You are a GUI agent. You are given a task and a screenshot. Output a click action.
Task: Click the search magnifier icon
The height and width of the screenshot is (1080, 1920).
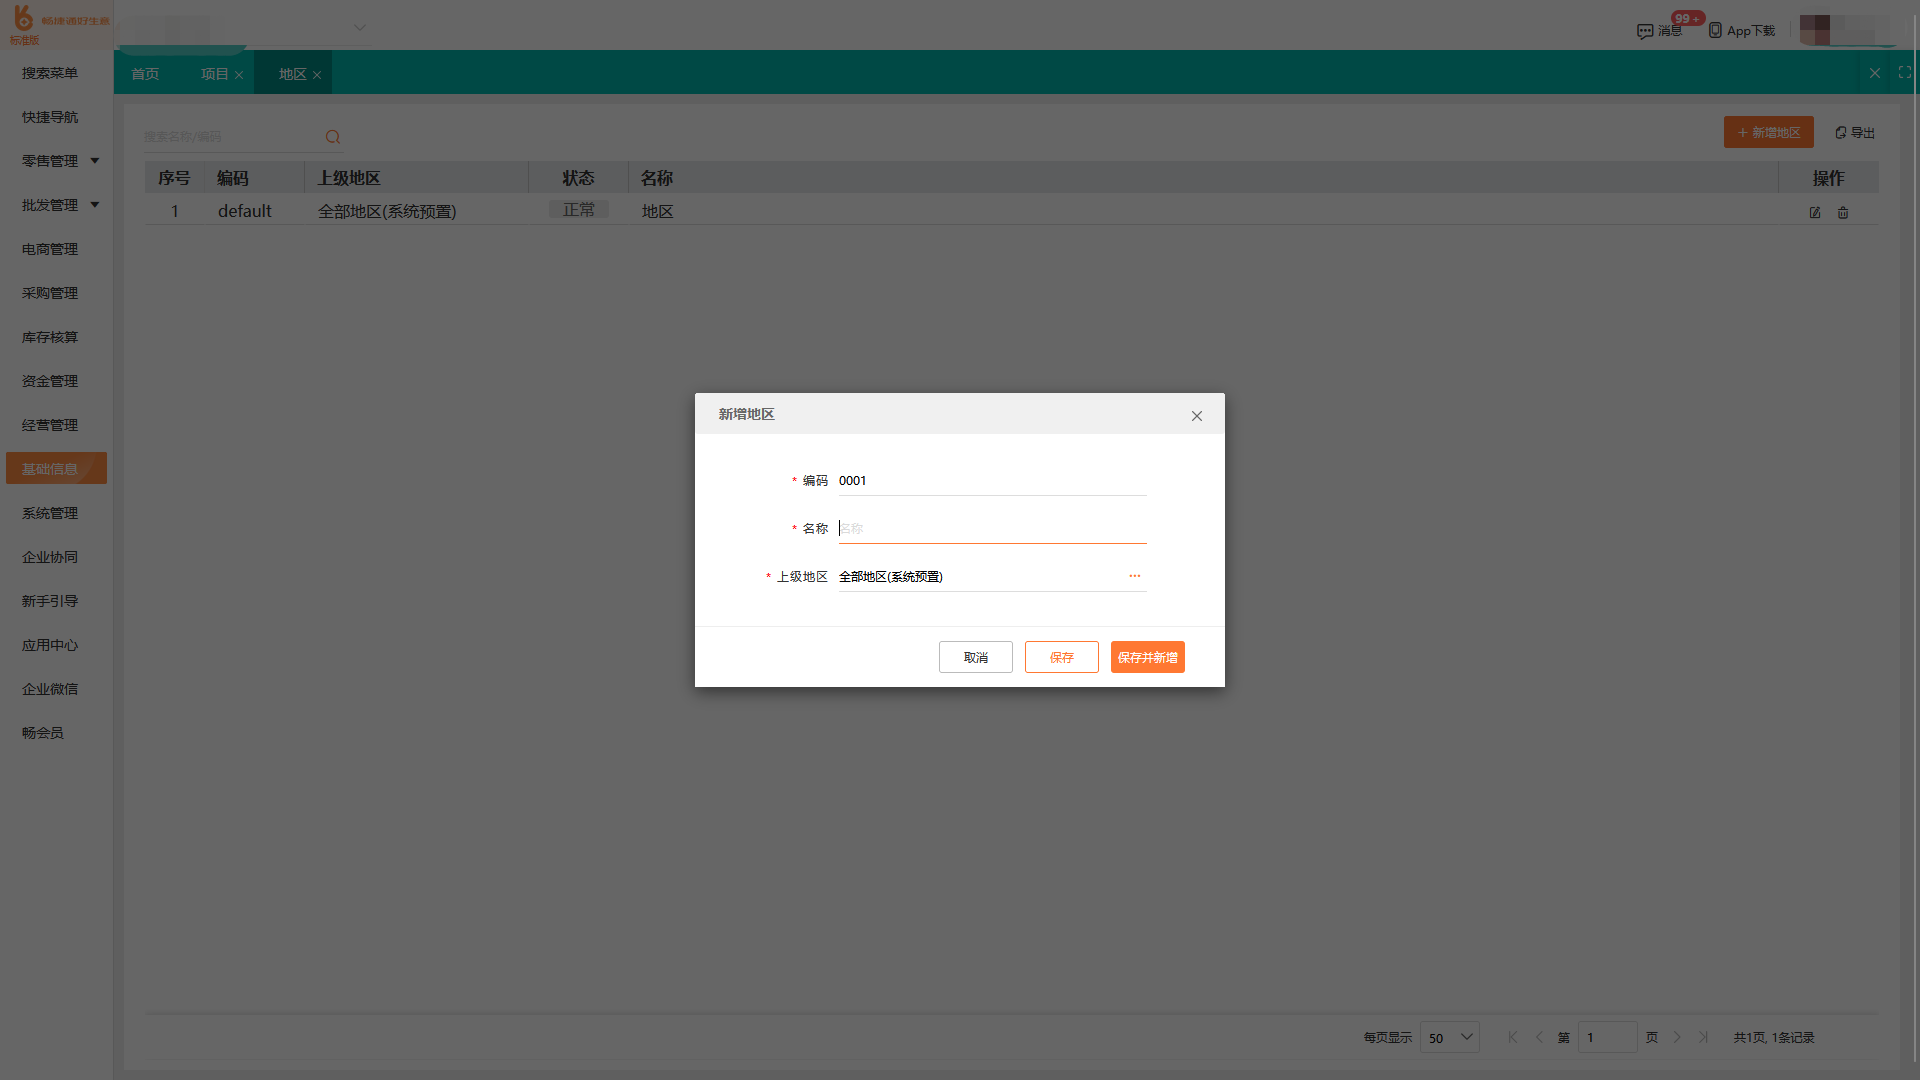[332, 136]
